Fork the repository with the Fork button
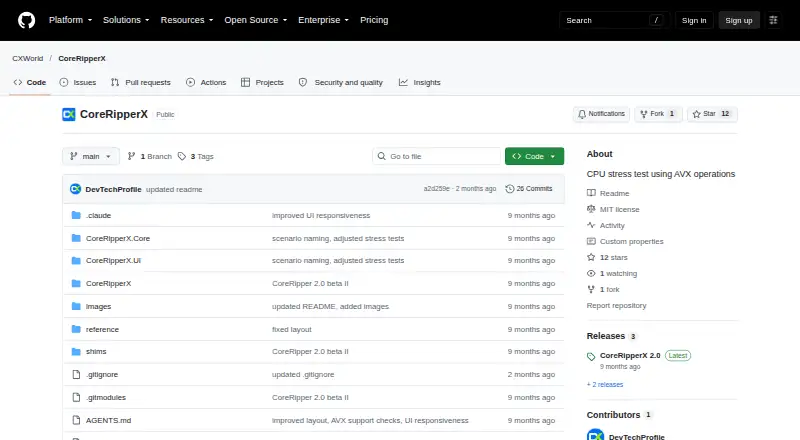Viewport: 800px width, 440px height. pos(658,114)
